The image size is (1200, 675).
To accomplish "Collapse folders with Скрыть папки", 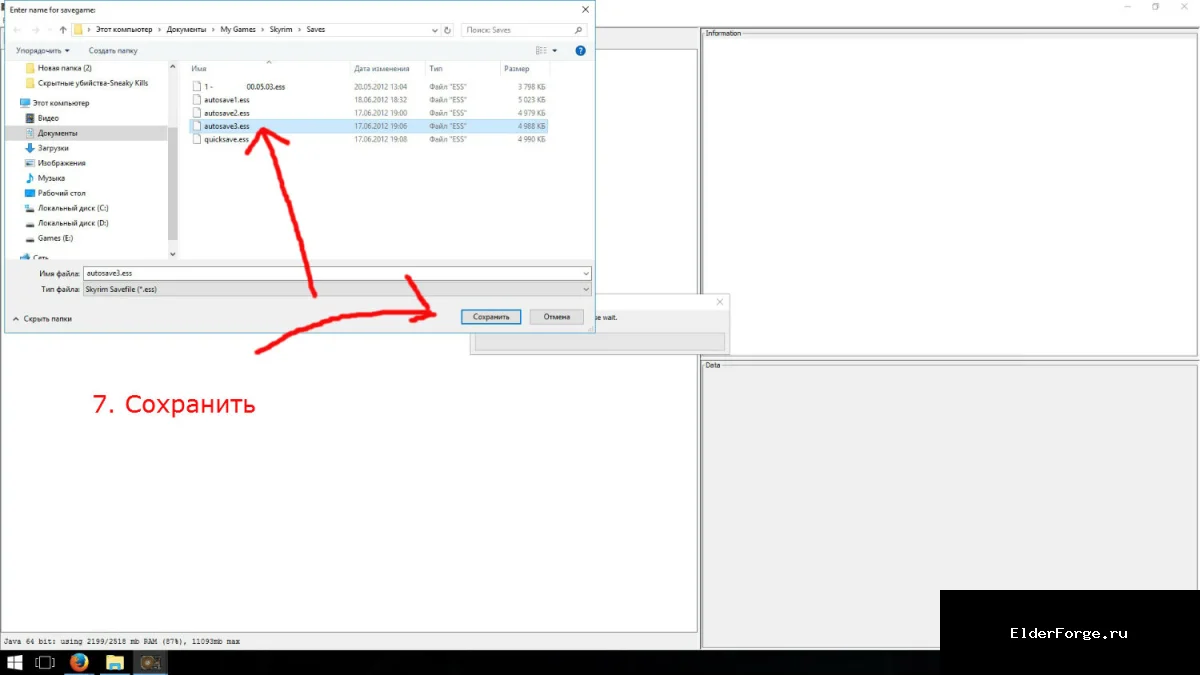I will click(42, 318).
